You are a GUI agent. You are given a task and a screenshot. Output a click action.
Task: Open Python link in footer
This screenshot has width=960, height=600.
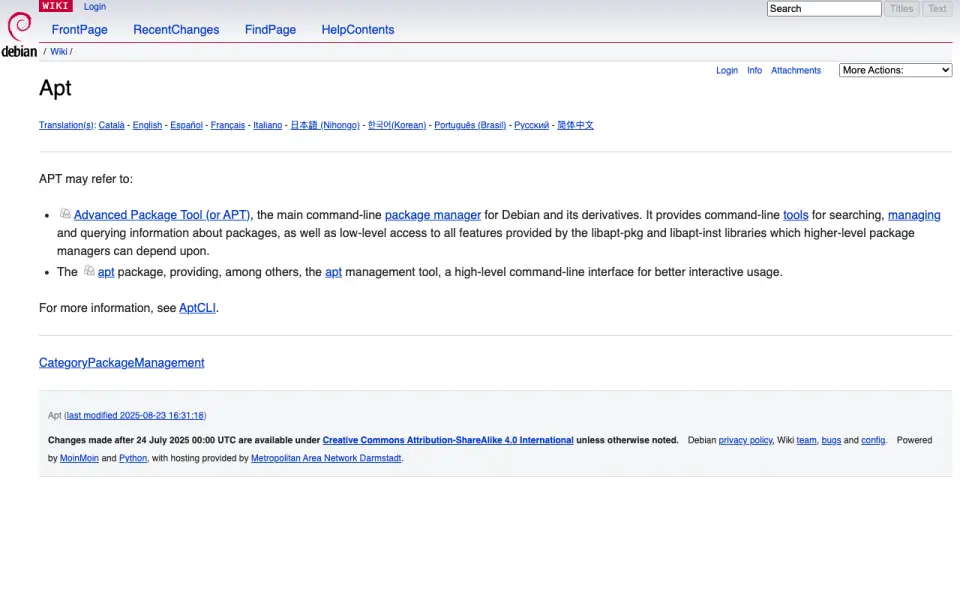click(133, 458)
